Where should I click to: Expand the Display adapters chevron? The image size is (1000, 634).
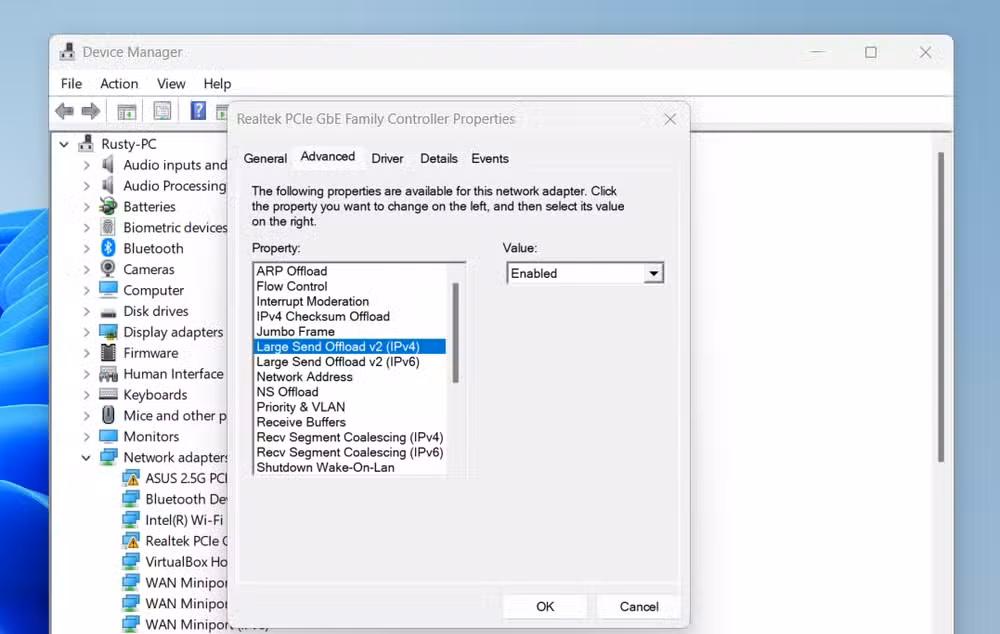click(86, 332)
